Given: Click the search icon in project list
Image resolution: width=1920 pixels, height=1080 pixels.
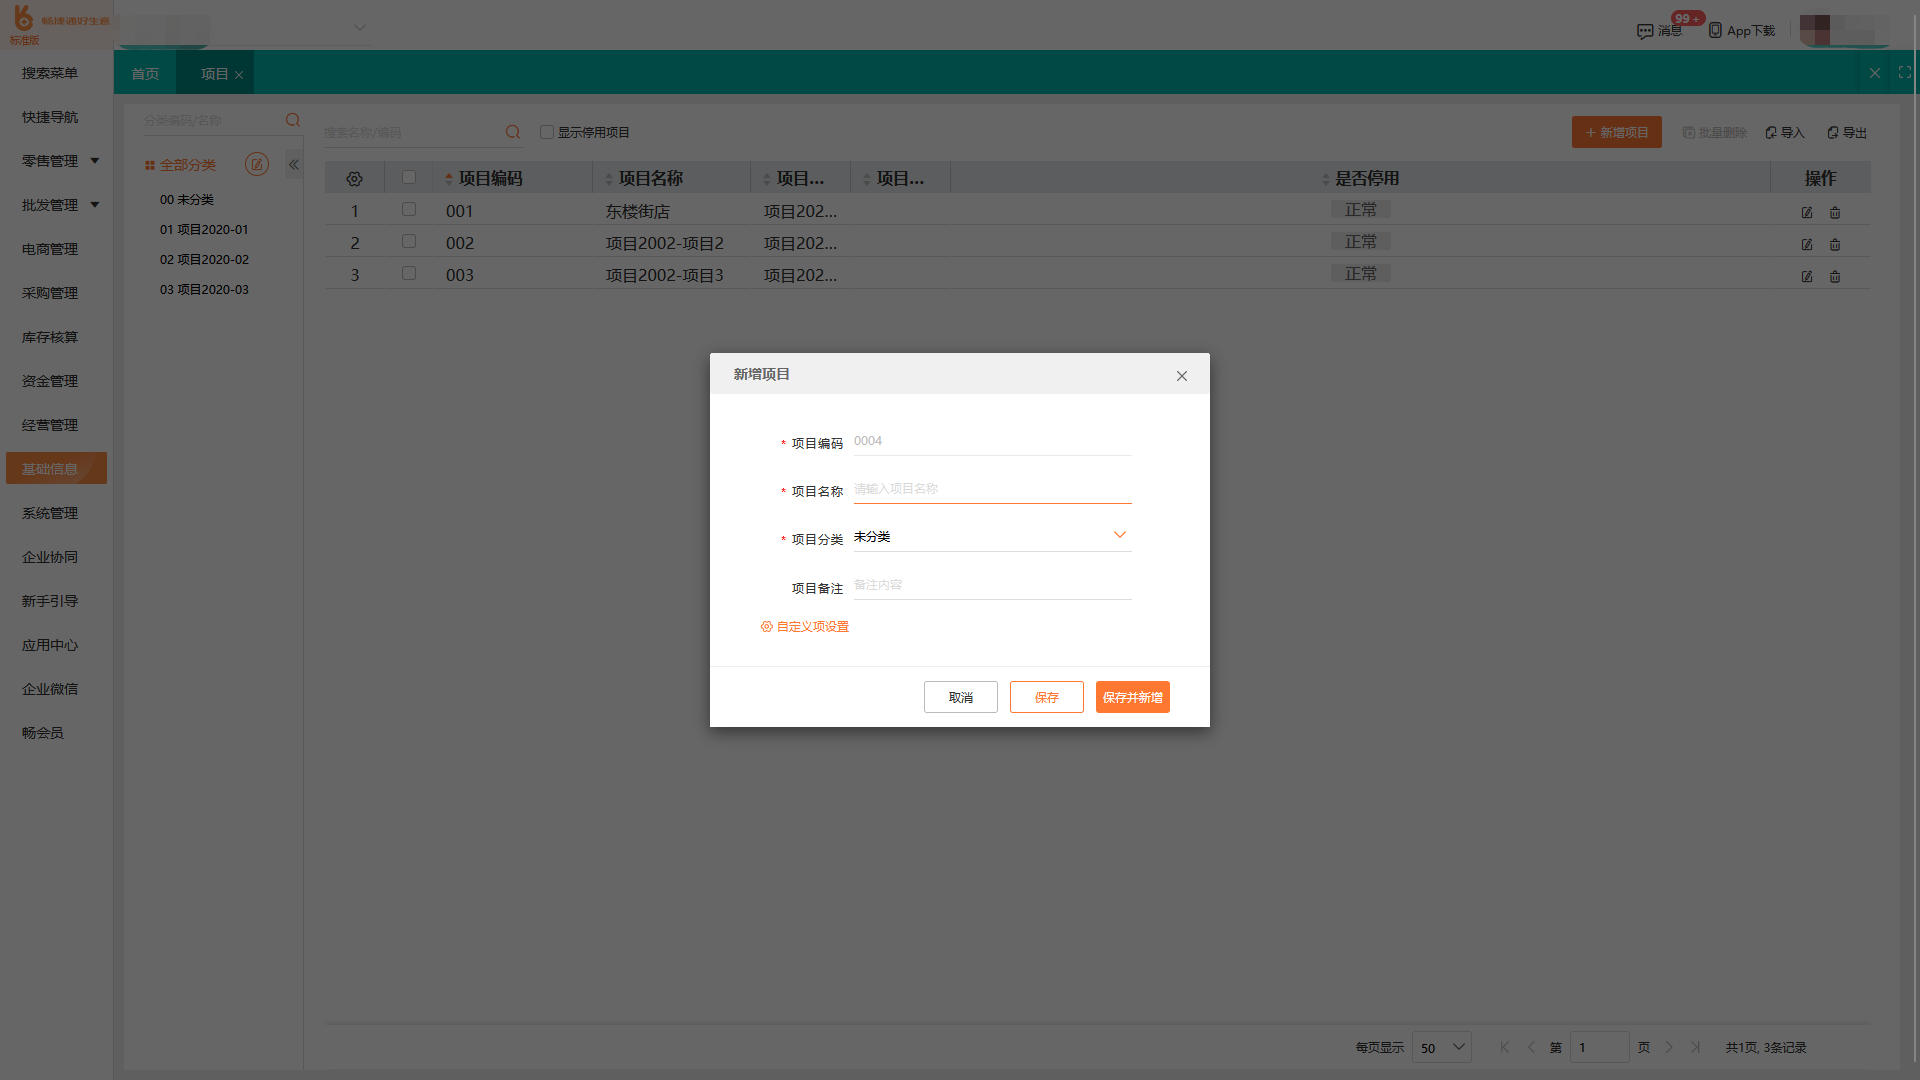Looking at the screenshot, I should pyautogui.click(x=512, y=132).
